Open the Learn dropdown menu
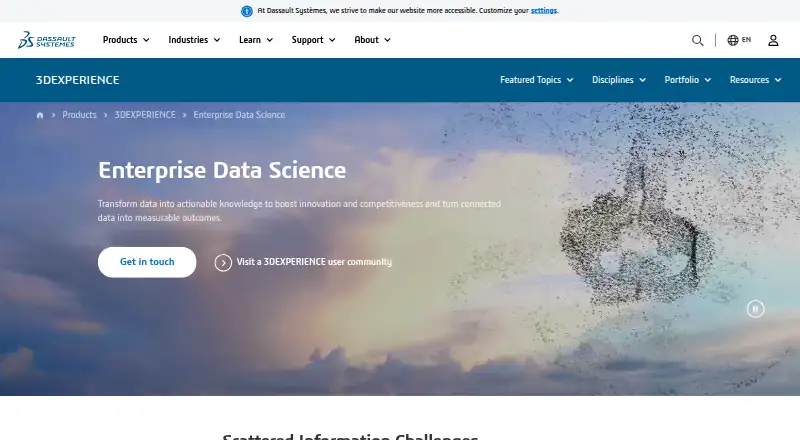800x440 pixels. (256, 40)
